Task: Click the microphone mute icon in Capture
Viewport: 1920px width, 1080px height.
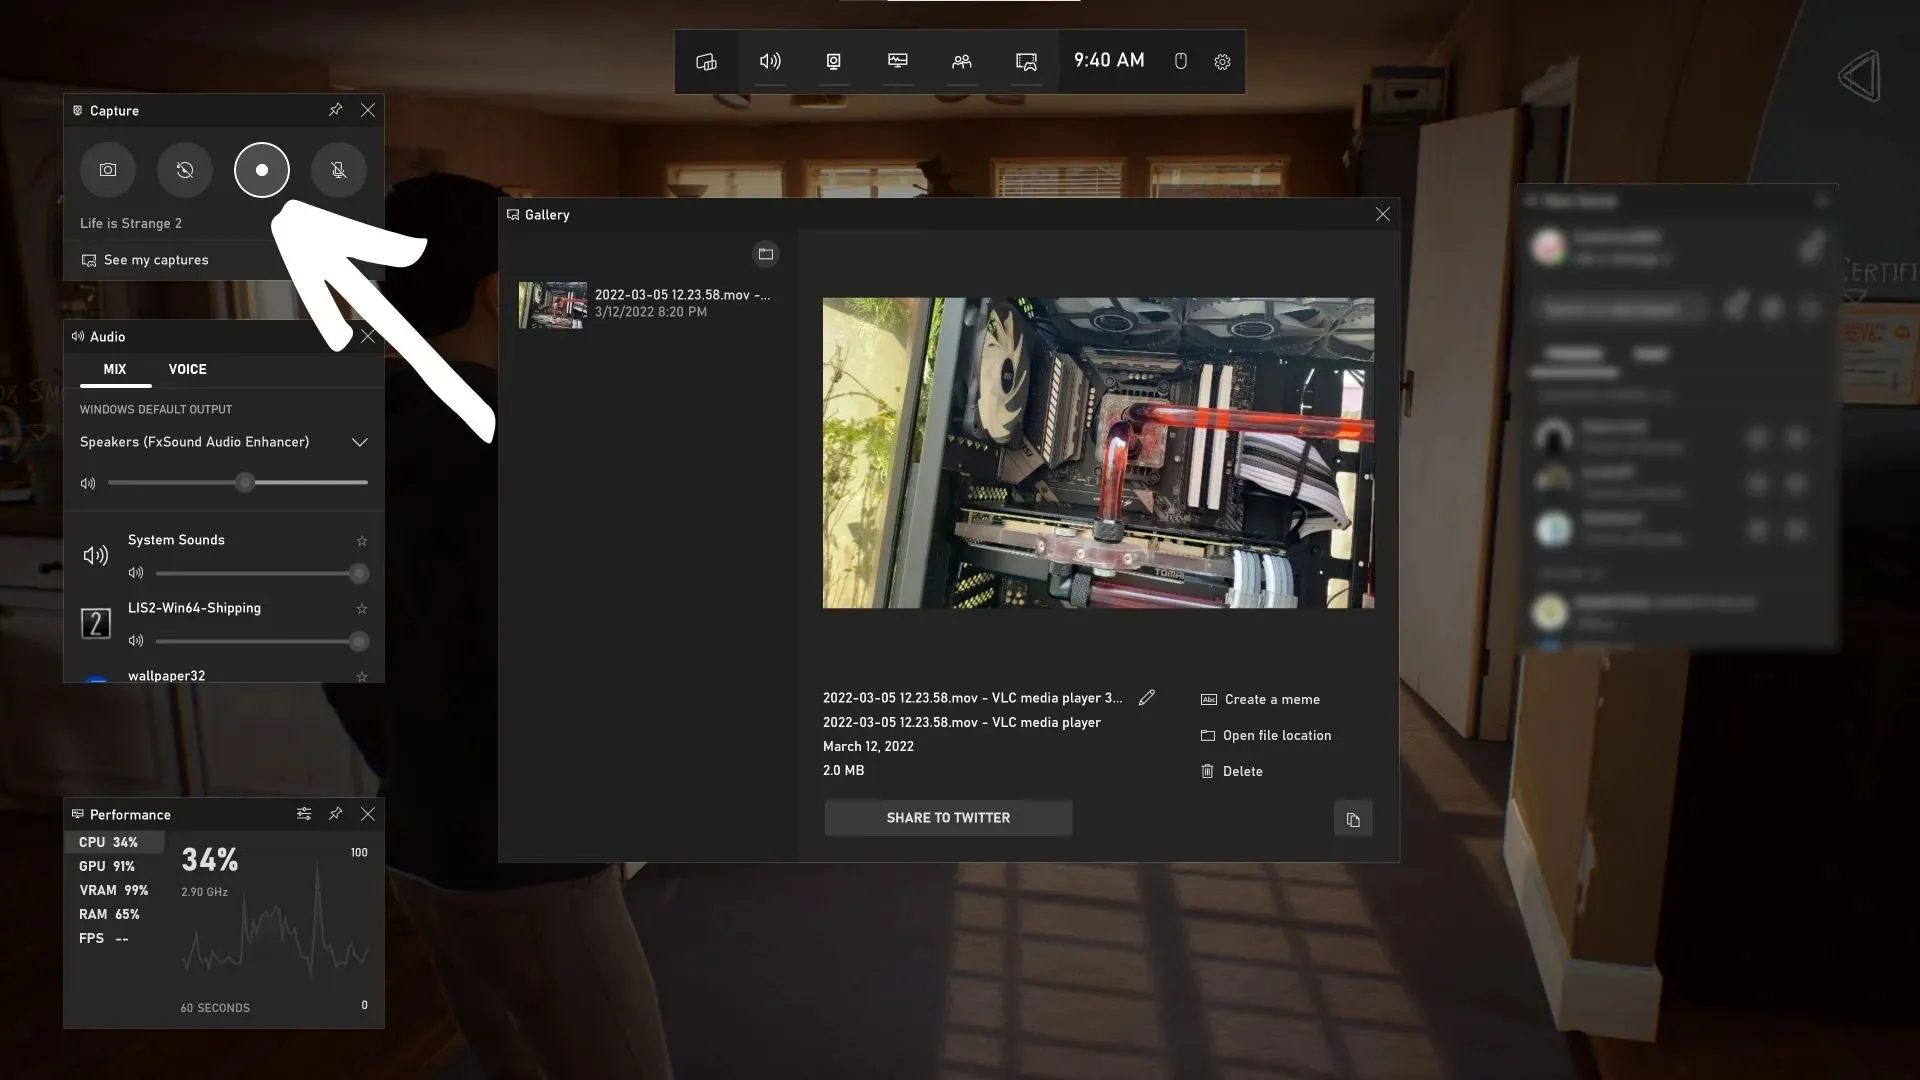Action: click(338, 169)
